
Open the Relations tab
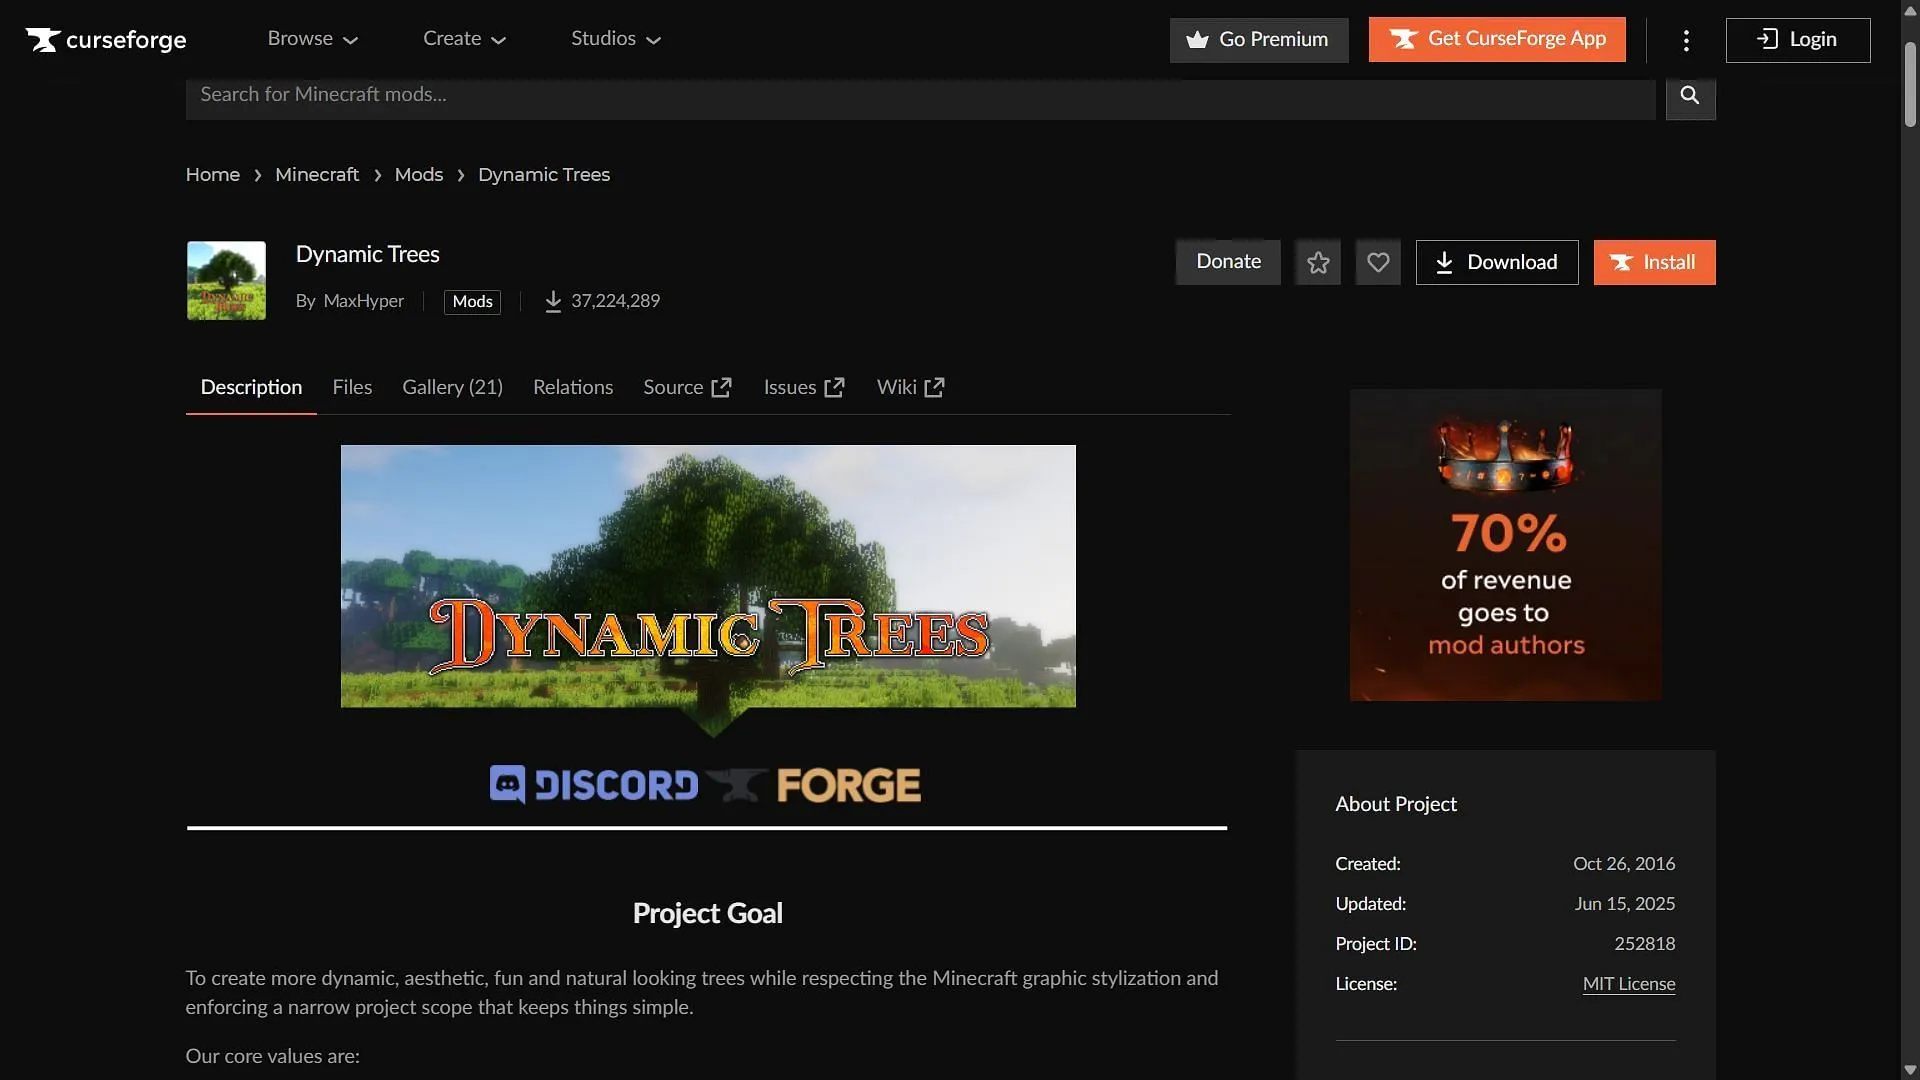pyautogui.click(x=573, y=387)
